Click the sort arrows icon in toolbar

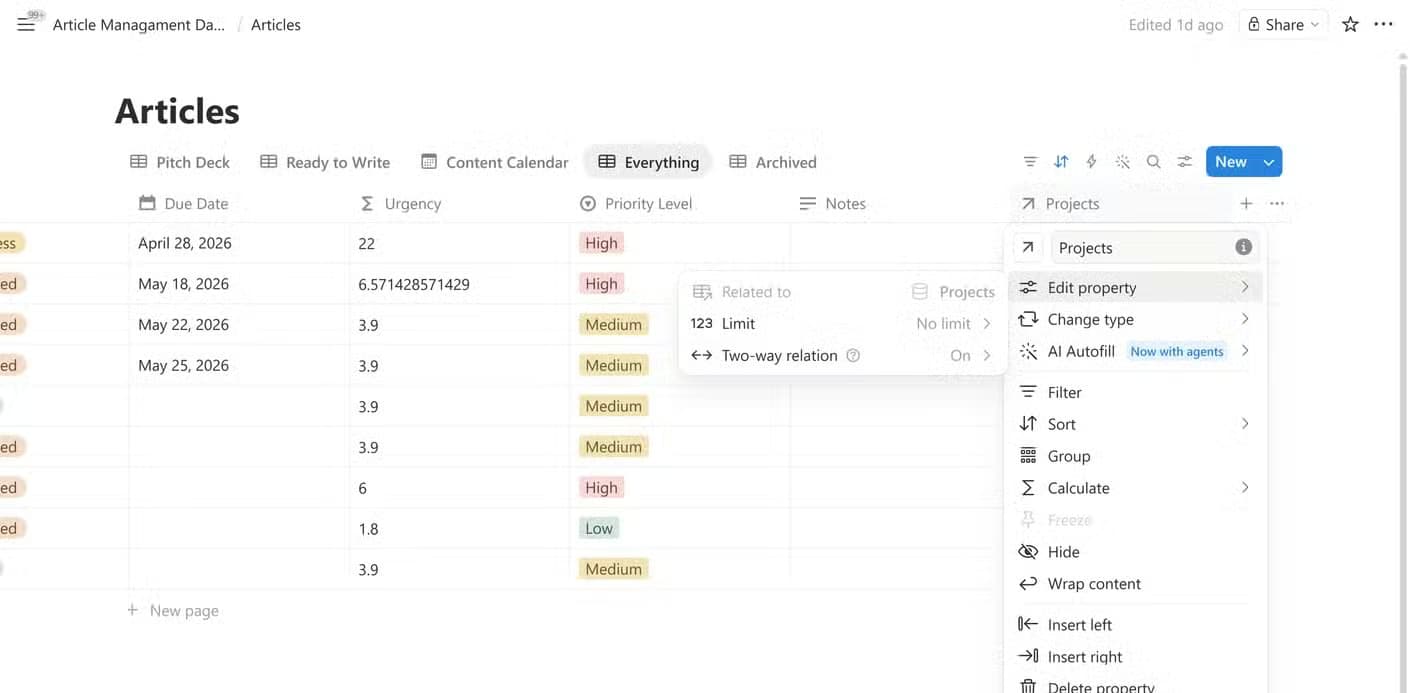(1061, 162)
